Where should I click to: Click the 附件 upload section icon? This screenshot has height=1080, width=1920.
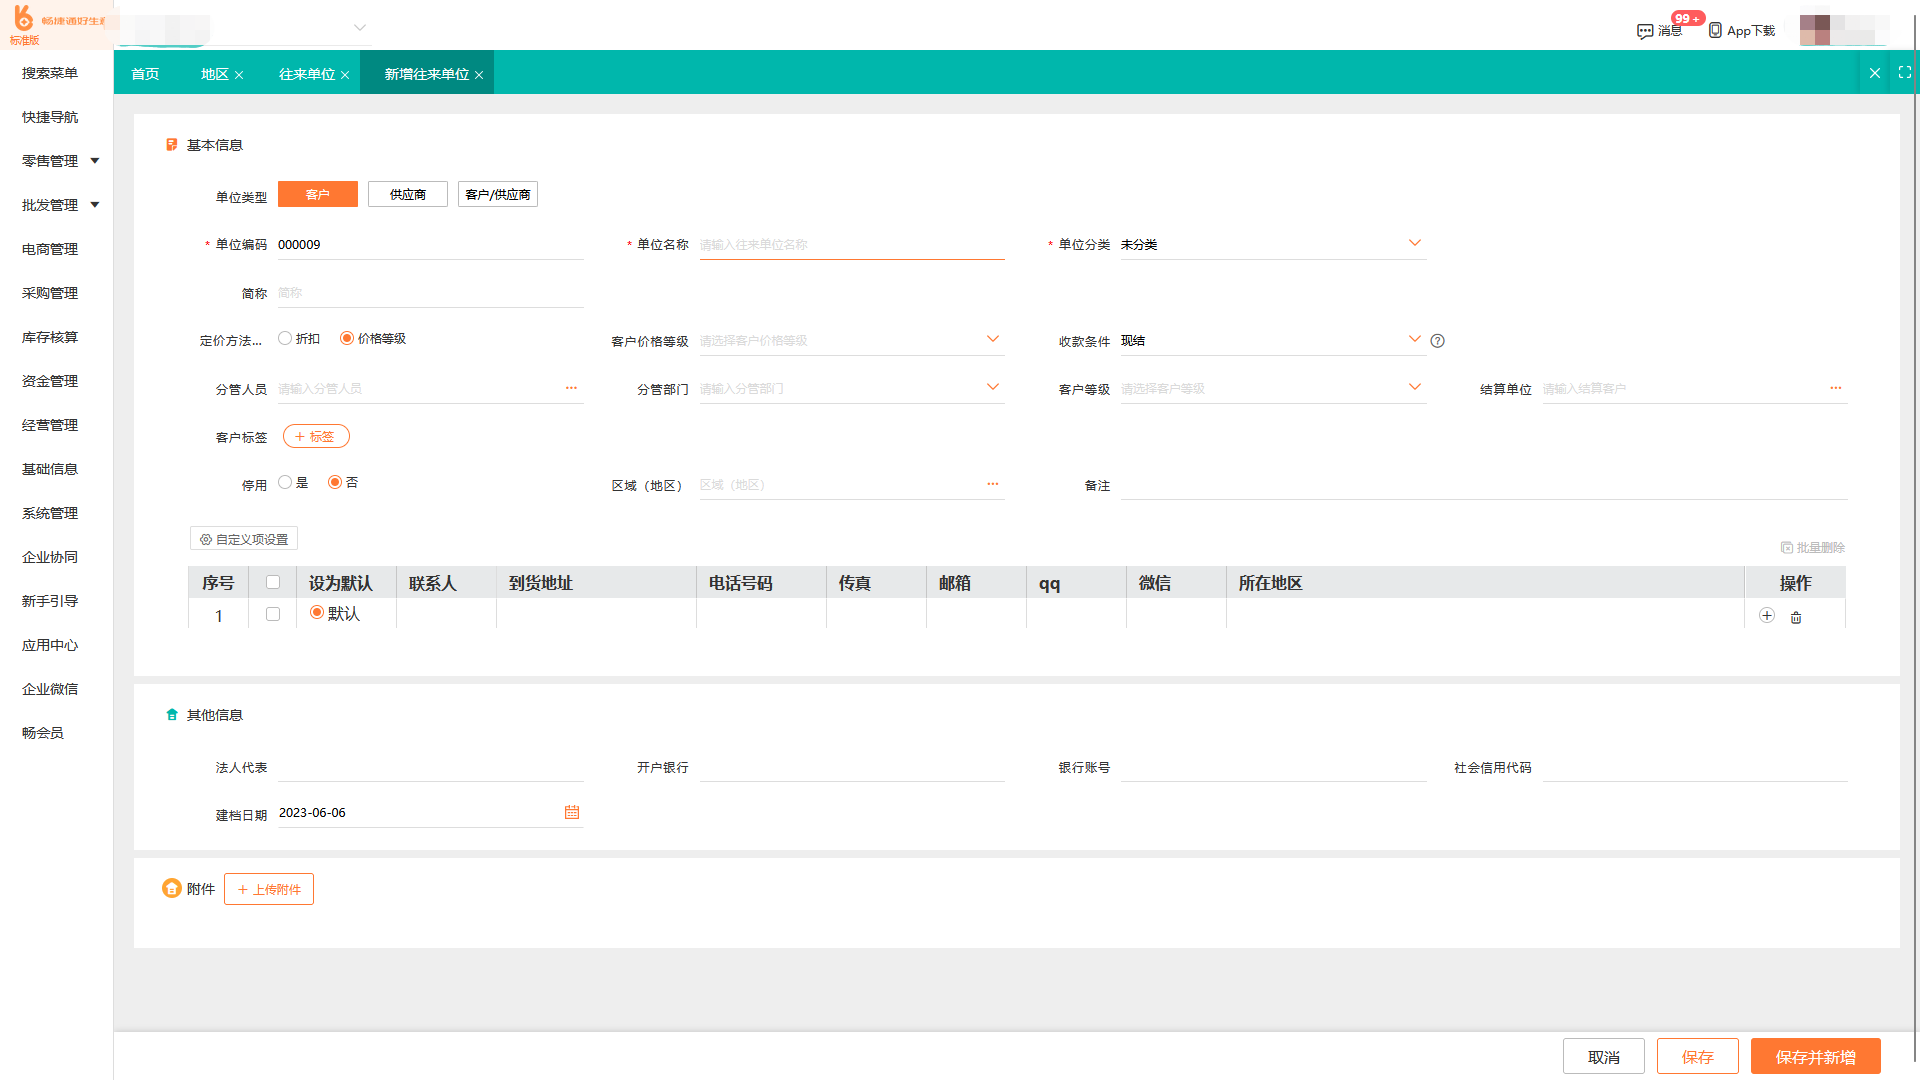[171, 890]
